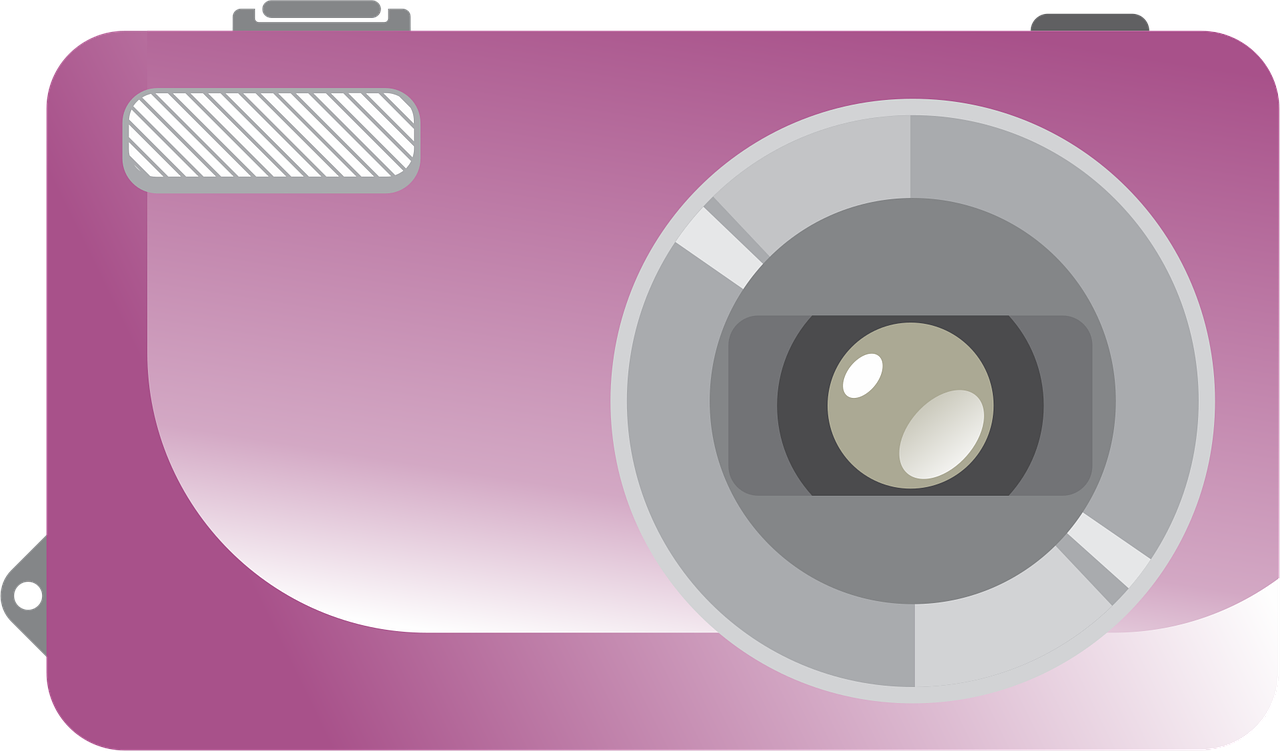
Task: Click the center of the lens glass
Action: coord(911,405)
